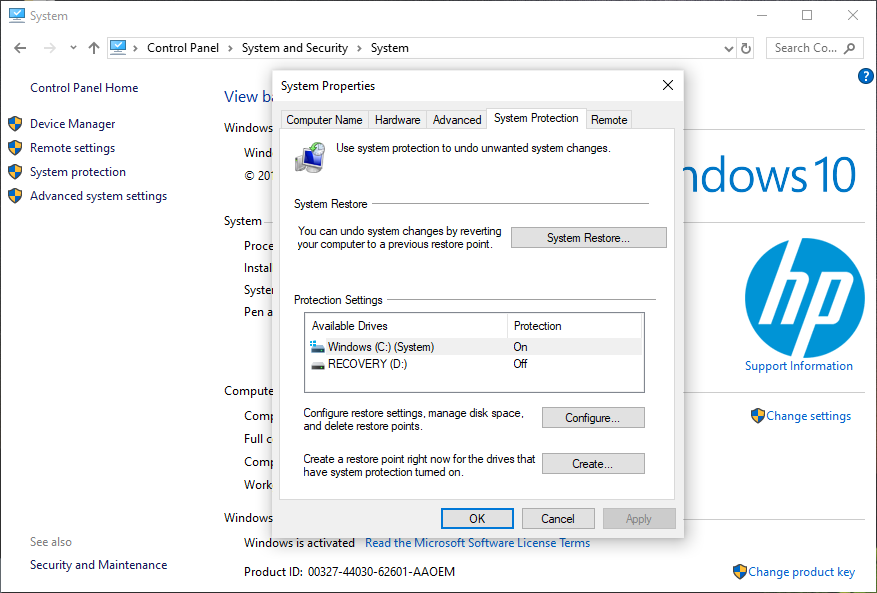Maximize the System window
The height and width of the screenshot is (593, 877).
tap(807, 16)
